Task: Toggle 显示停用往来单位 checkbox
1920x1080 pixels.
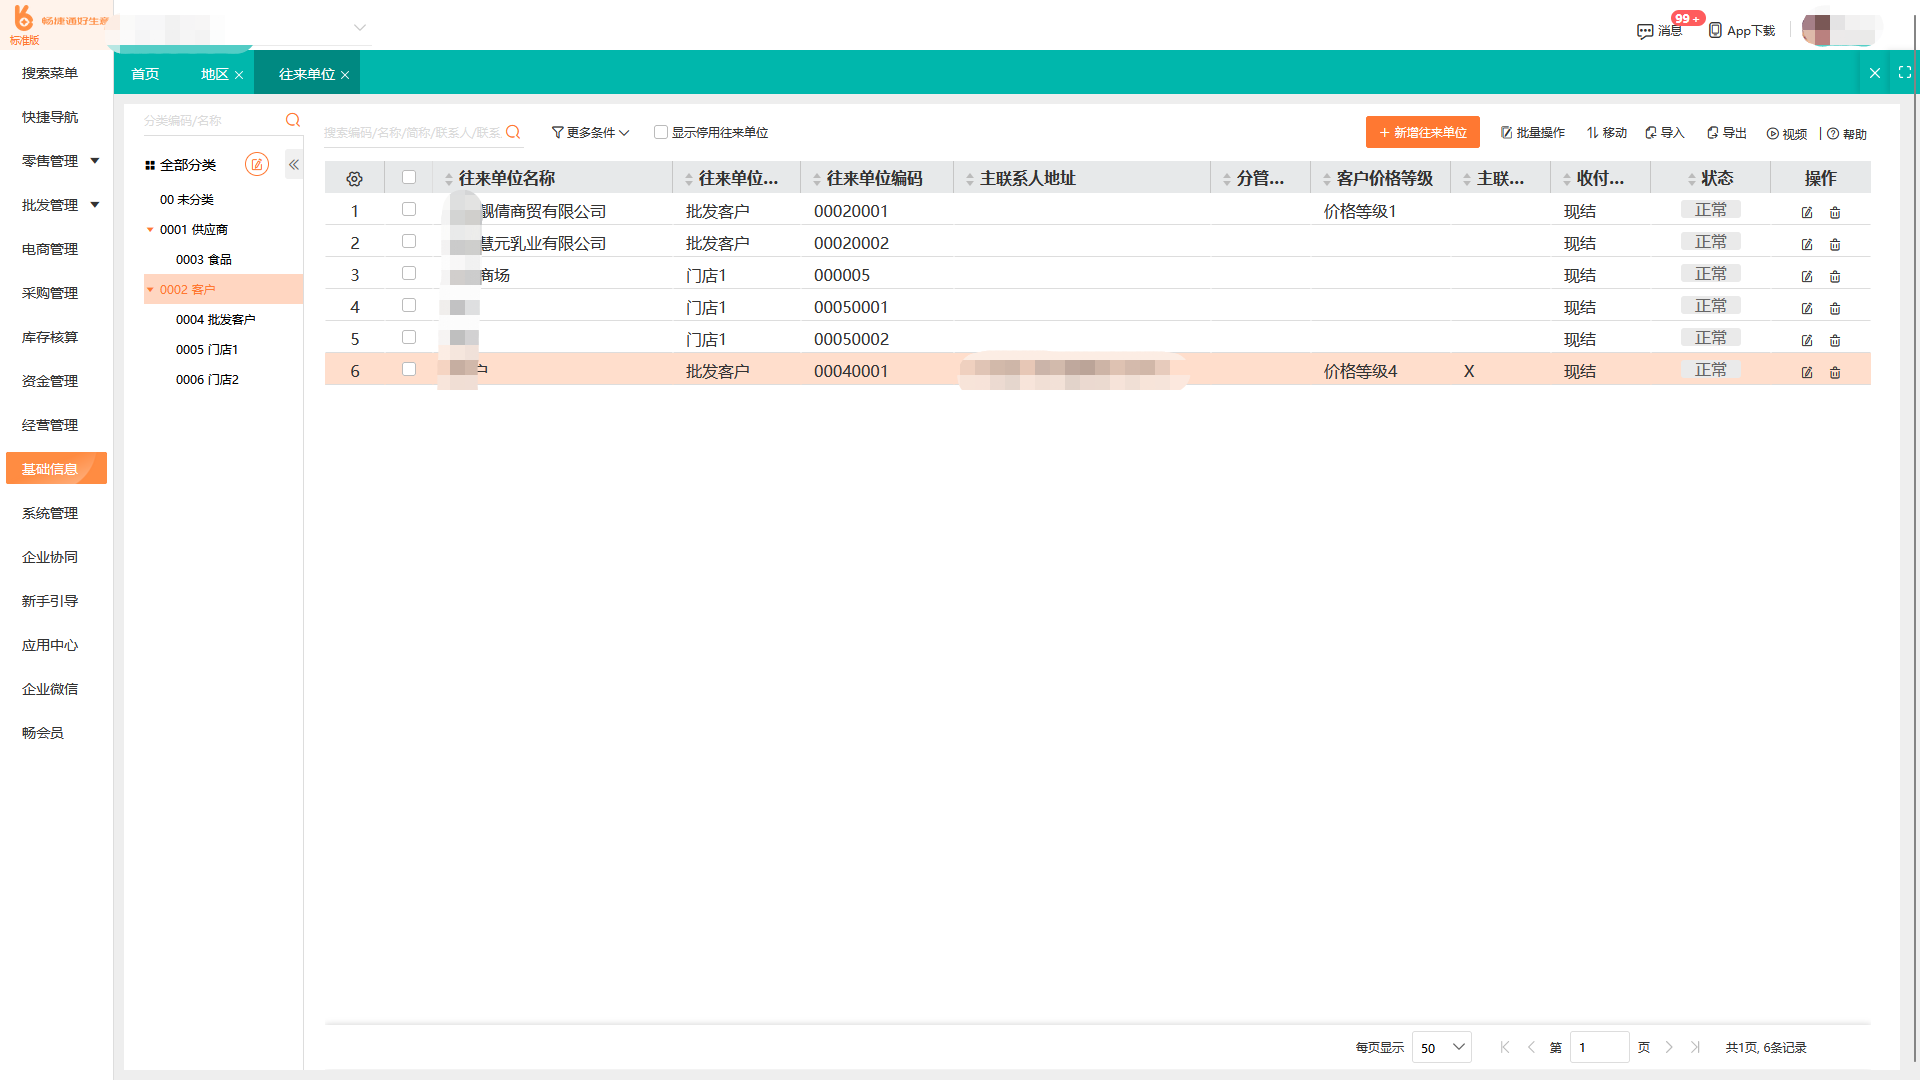Action: coord(662,131)
